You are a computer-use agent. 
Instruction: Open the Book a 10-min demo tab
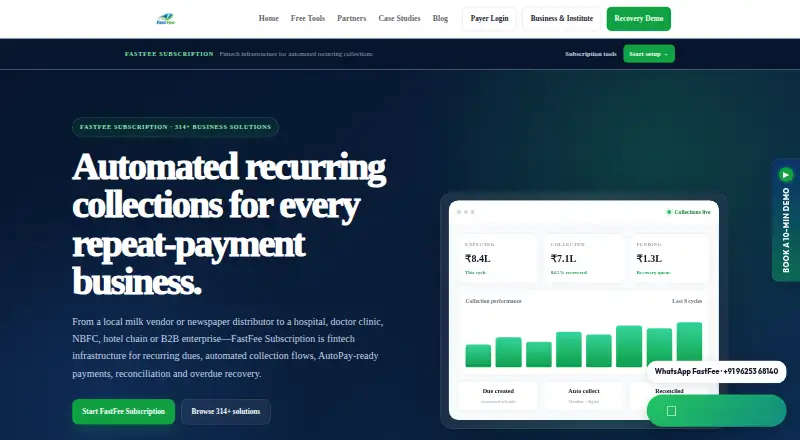tap(786, 220)
